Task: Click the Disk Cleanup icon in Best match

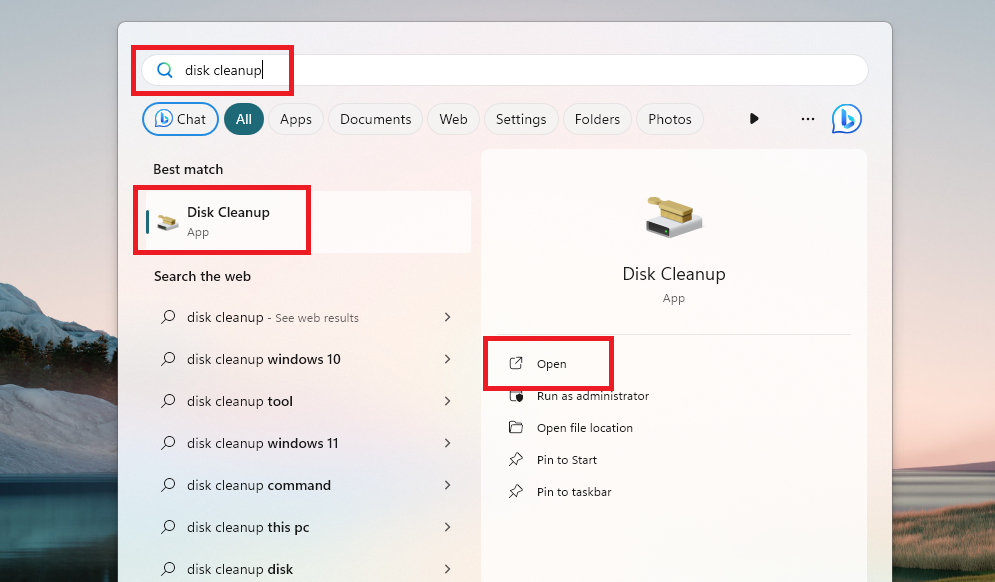Action: 168,222
